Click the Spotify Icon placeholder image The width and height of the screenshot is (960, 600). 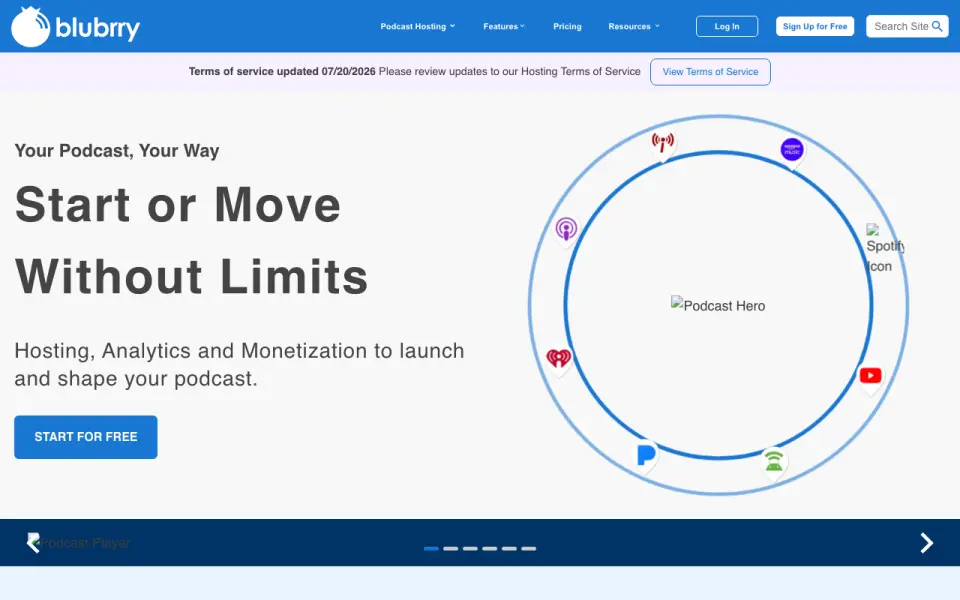tap(885, 248)
